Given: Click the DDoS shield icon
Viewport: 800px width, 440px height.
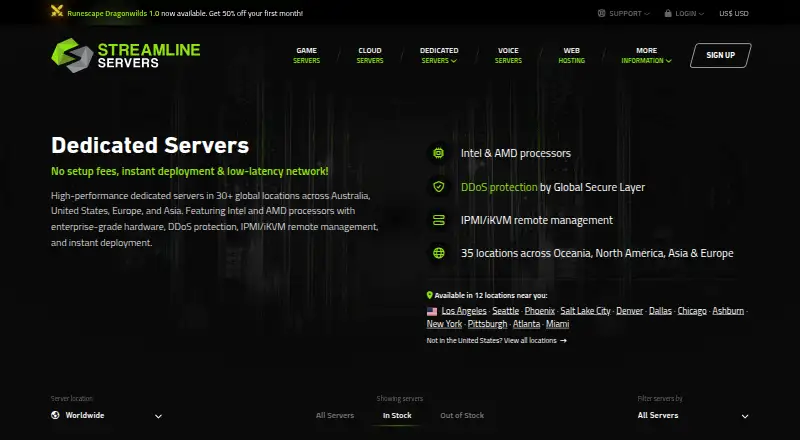Looking at the screenshot, I should pyautogui.click(x=438, y=187).
